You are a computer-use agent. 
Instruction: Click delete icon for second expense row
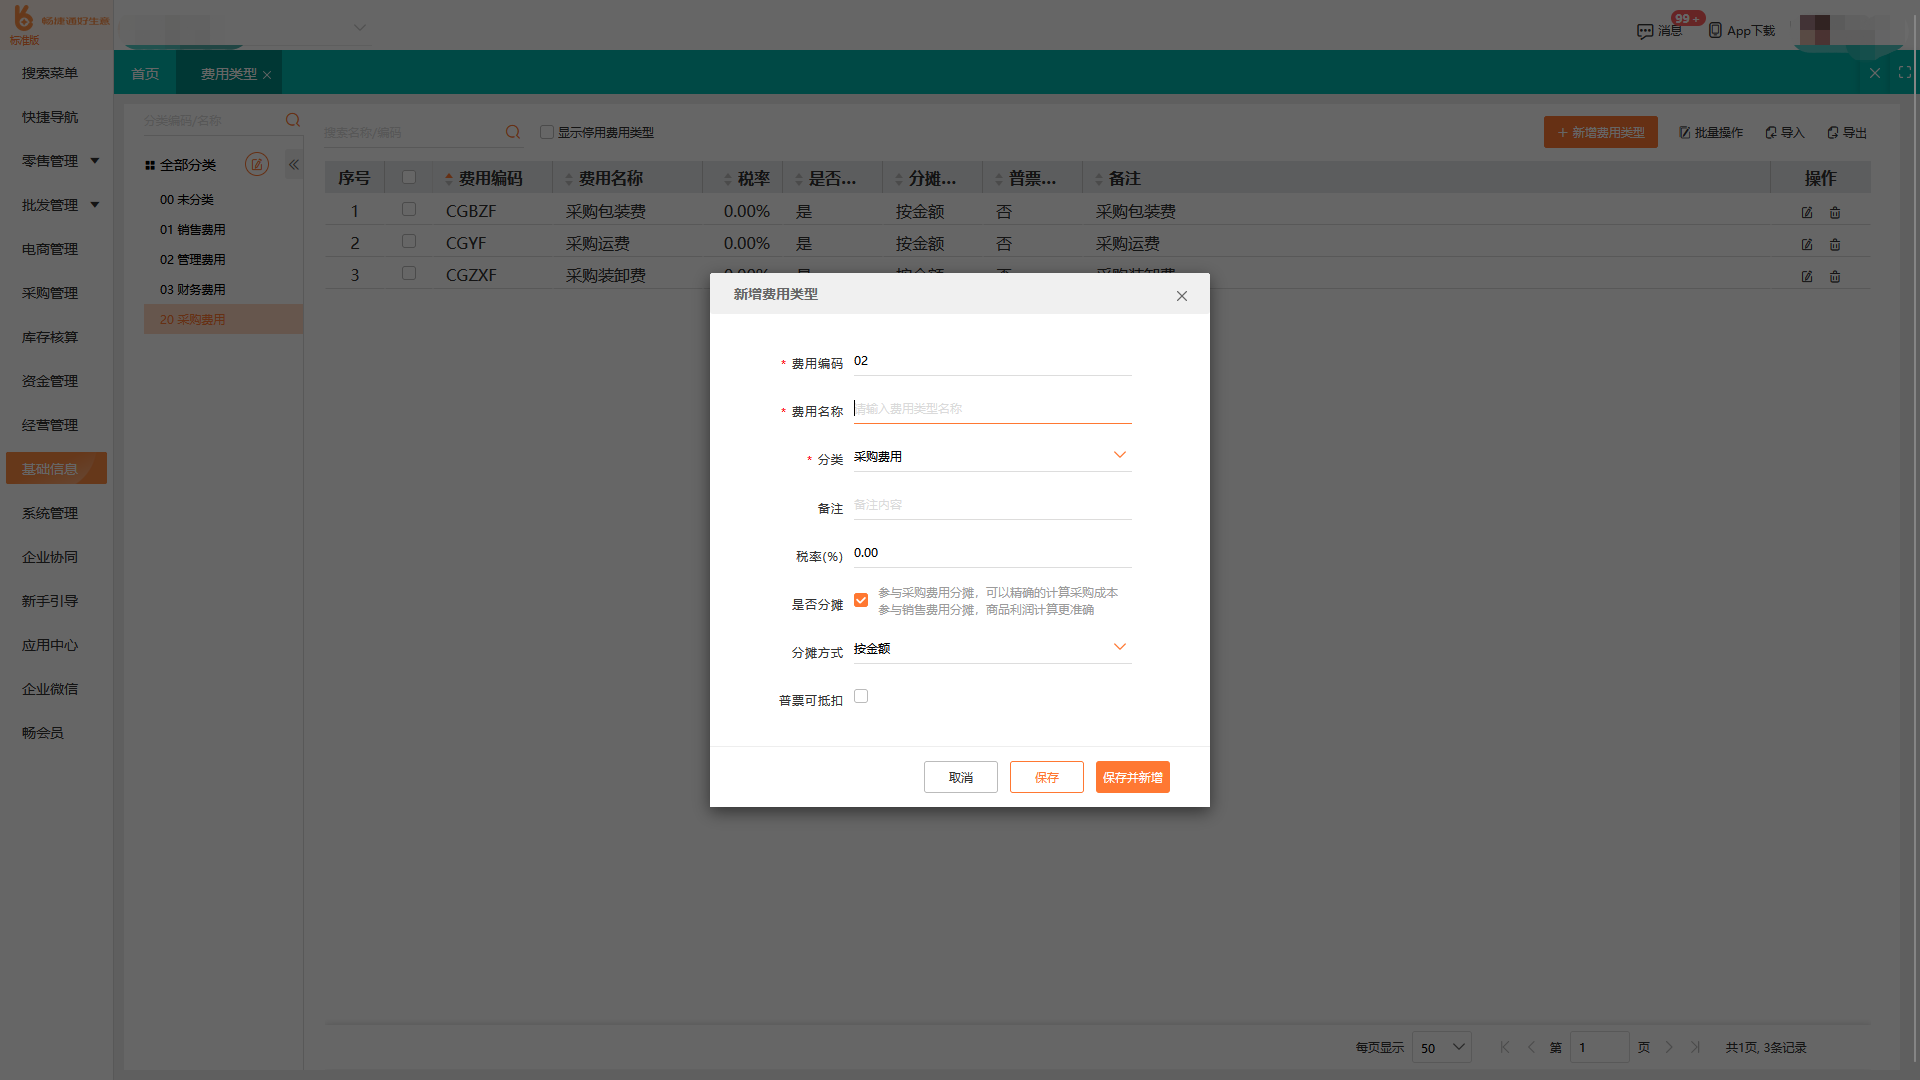click(1836, 244)
